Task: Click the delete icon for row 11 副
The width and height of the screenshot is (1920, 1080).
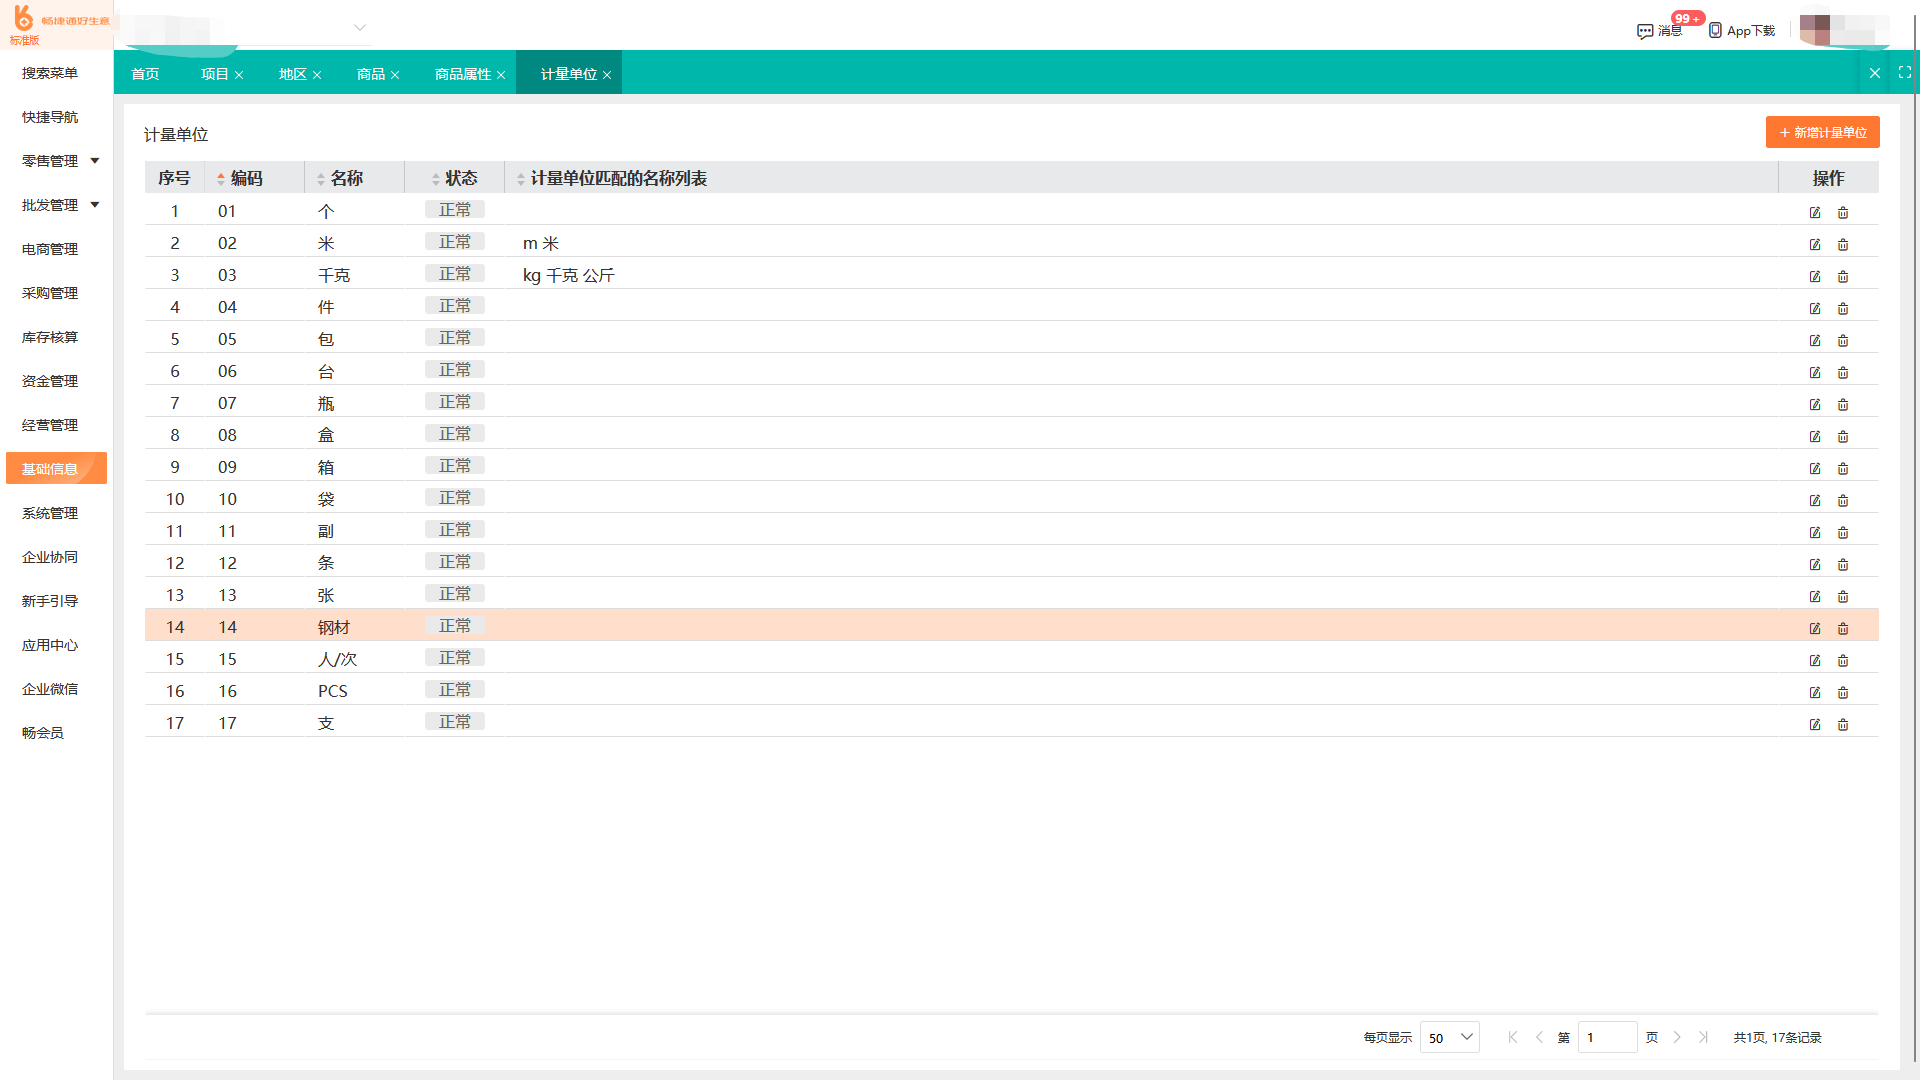Action: point(1844,531)
